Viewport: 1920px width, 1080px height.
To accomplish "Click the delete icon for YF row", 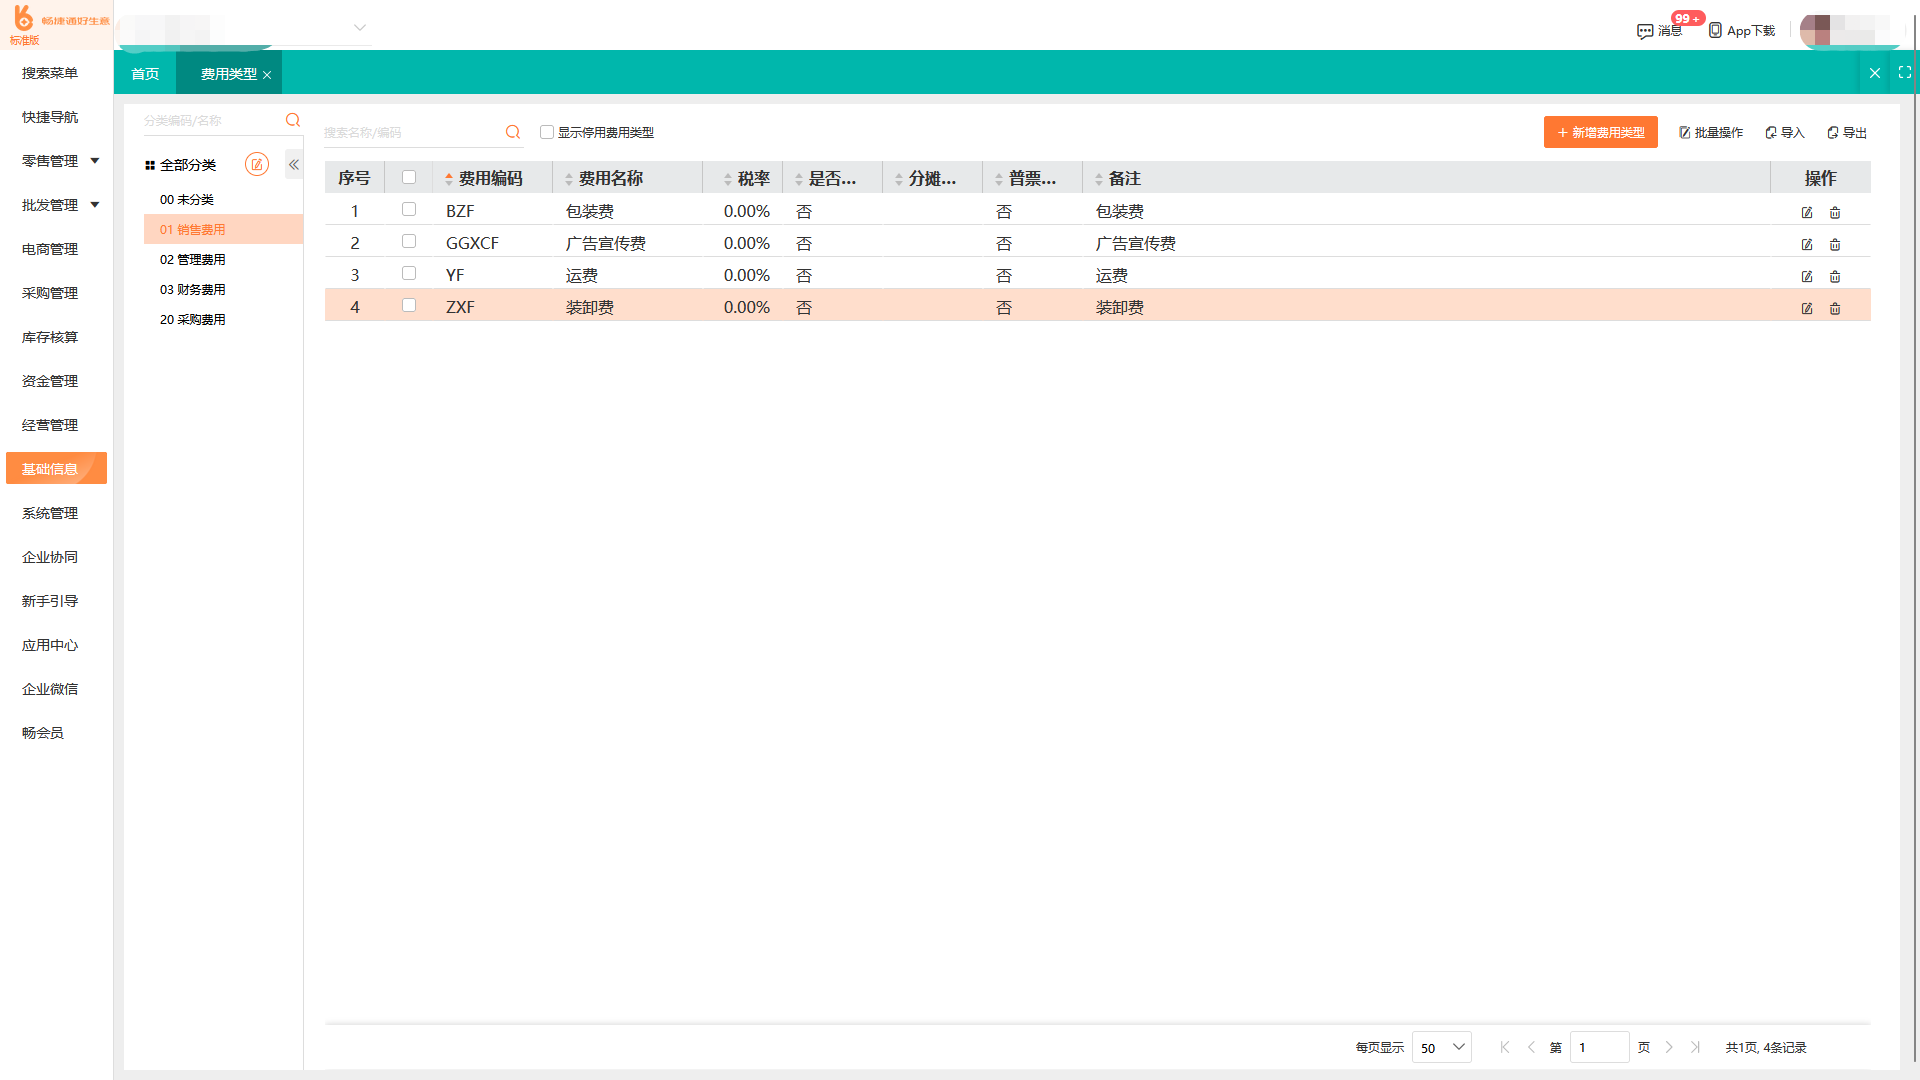I will [1836, 276].
